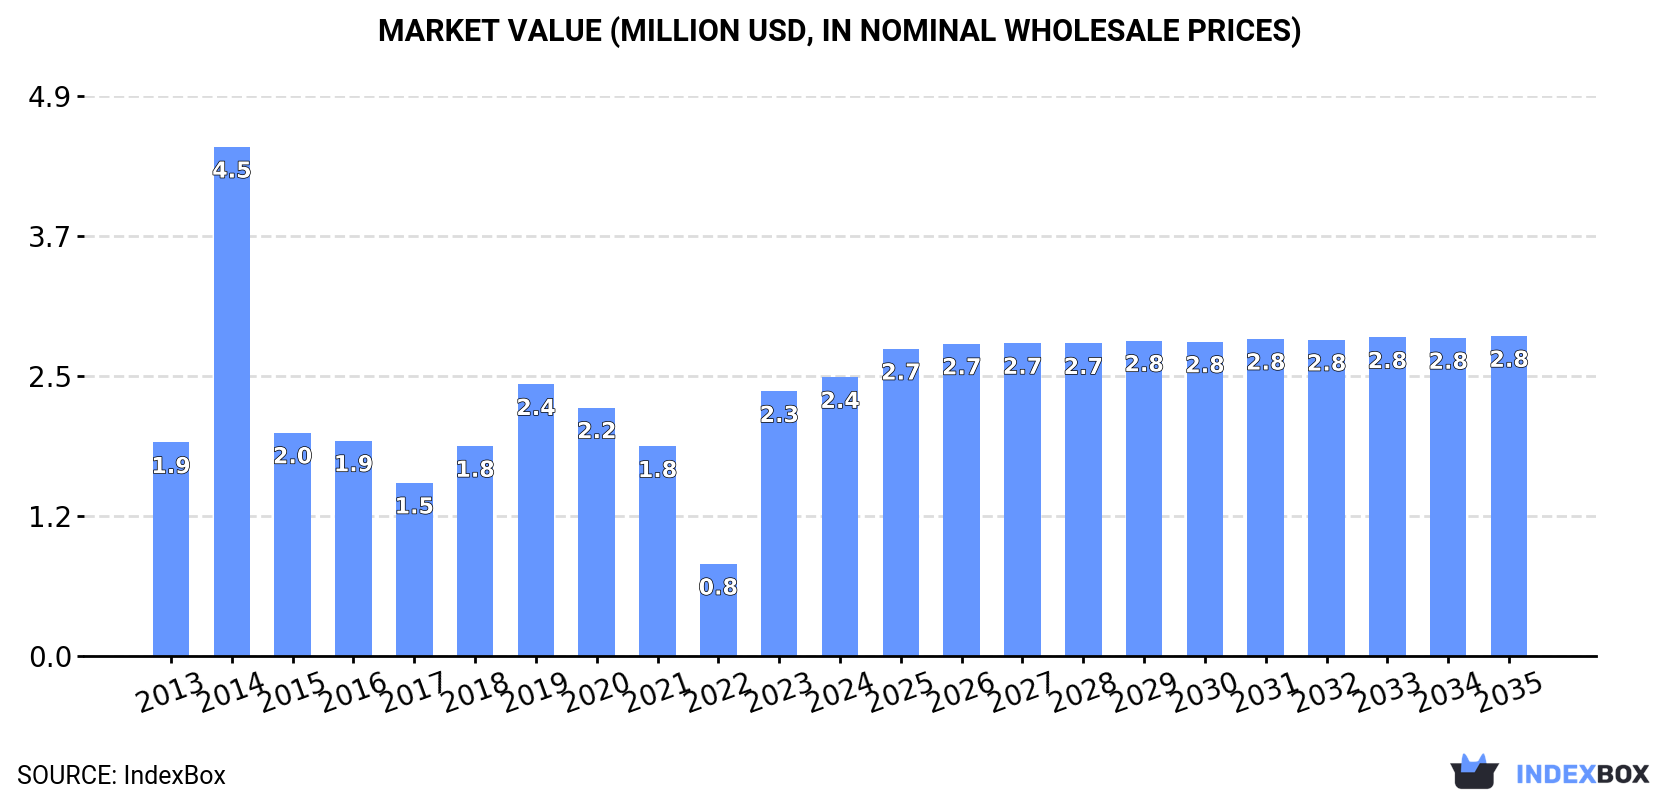The width and height of the screenshot is (1680, 800).
Task: Click the 2027 x-axis year label
Action: pyautogui.click(x=1022, y=692)
